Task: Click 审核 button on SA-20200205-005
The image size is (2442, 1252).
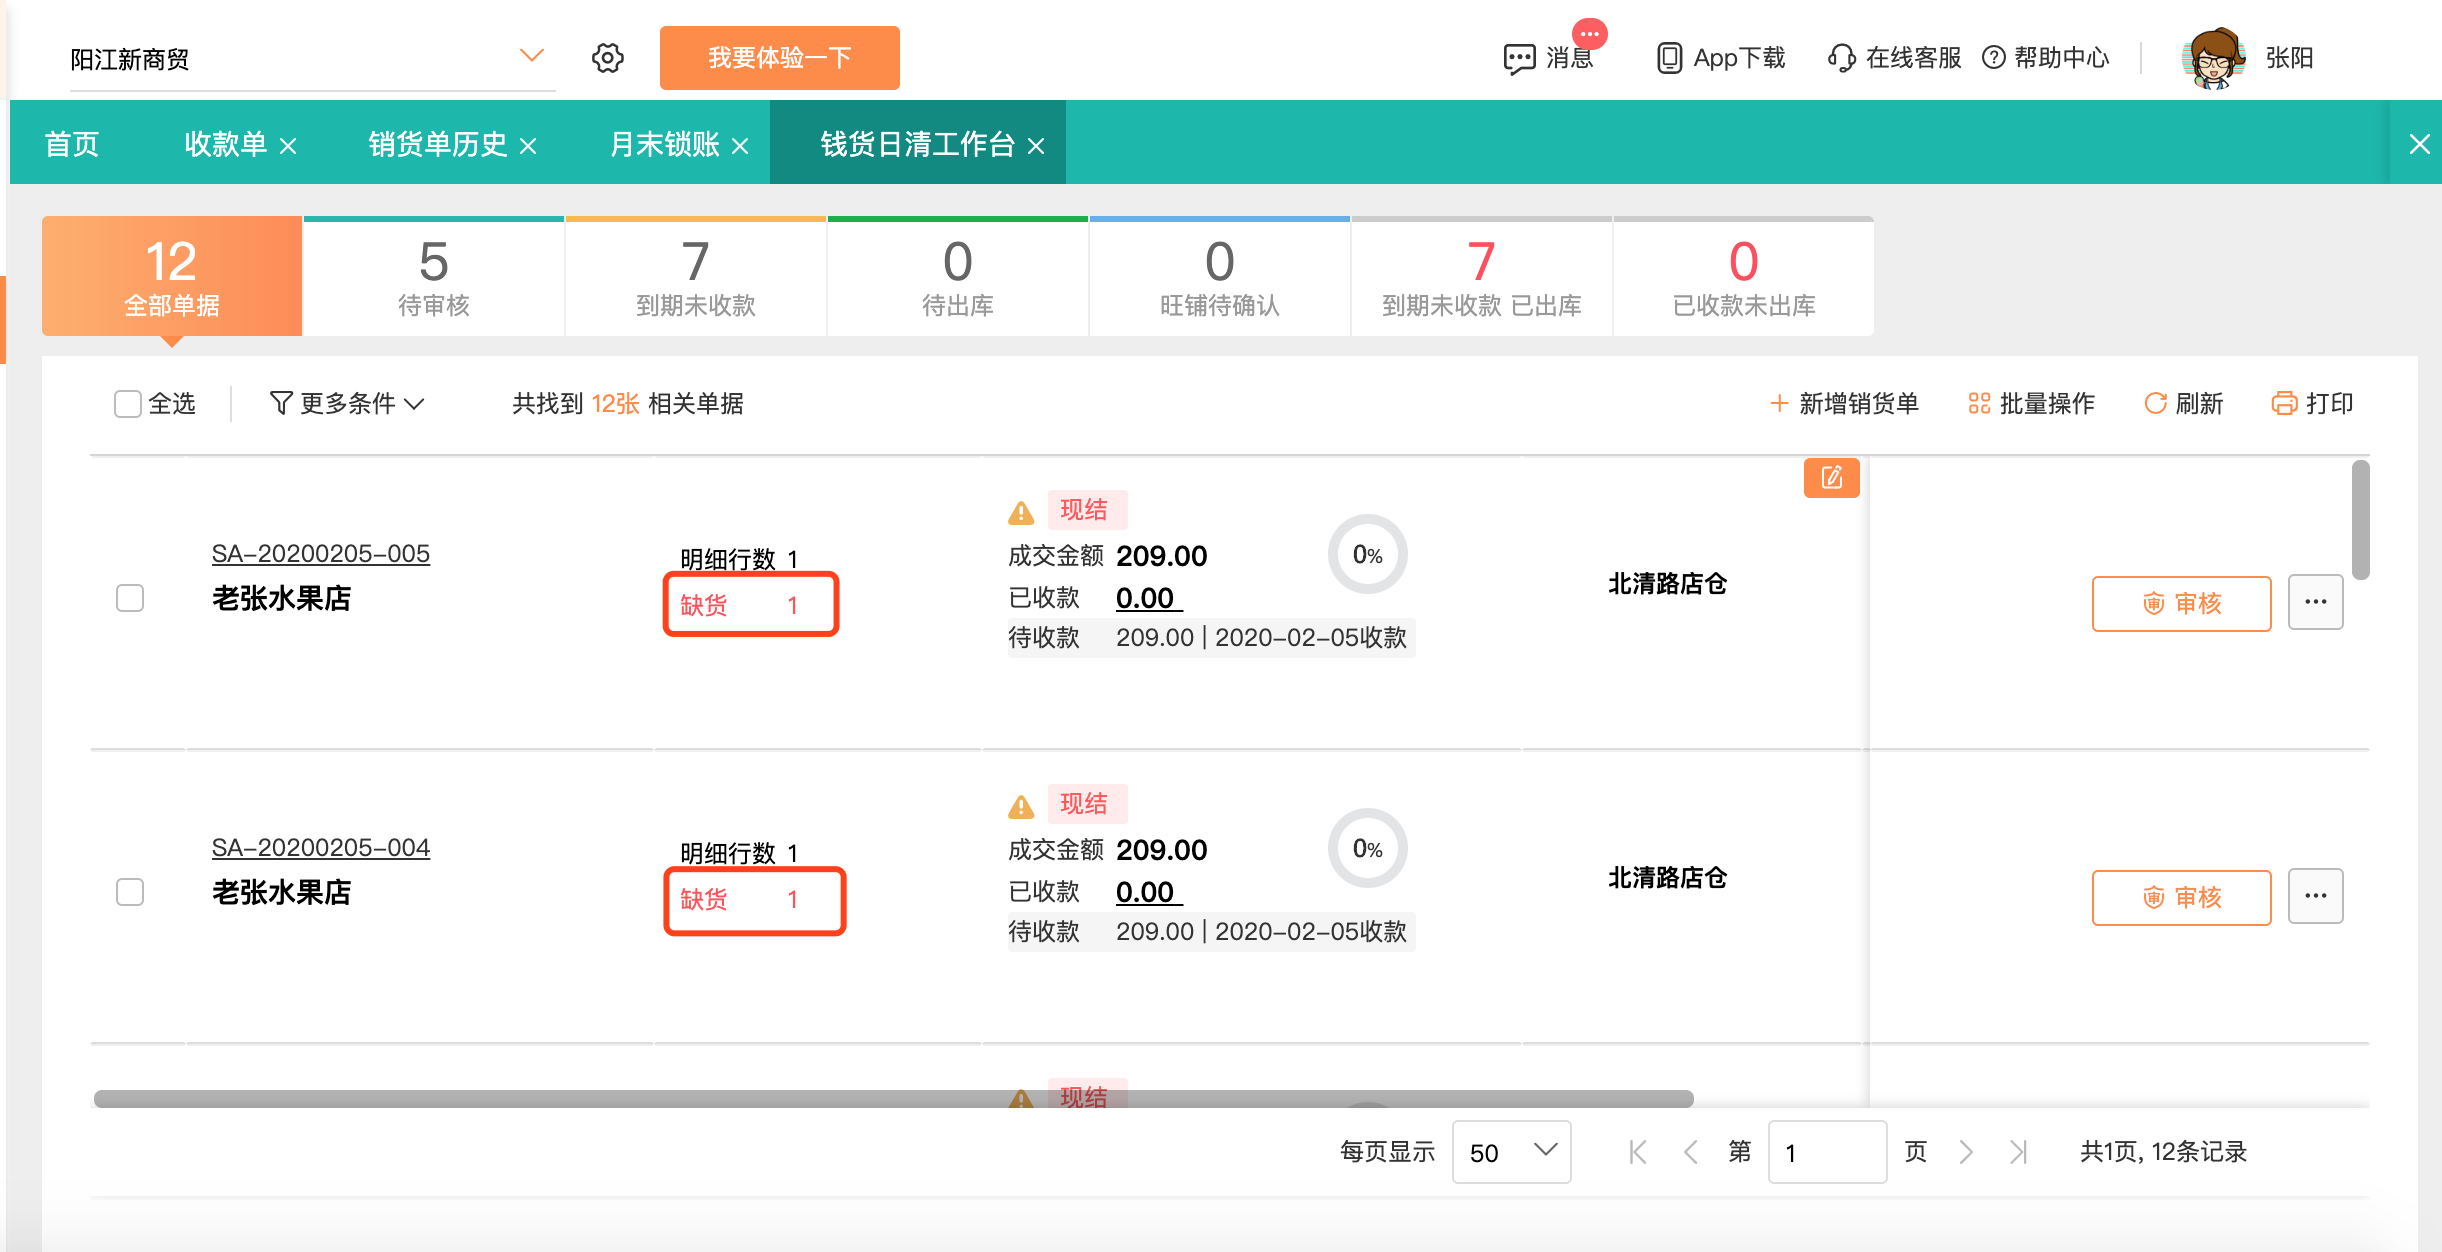Action: pos(2175,602)
